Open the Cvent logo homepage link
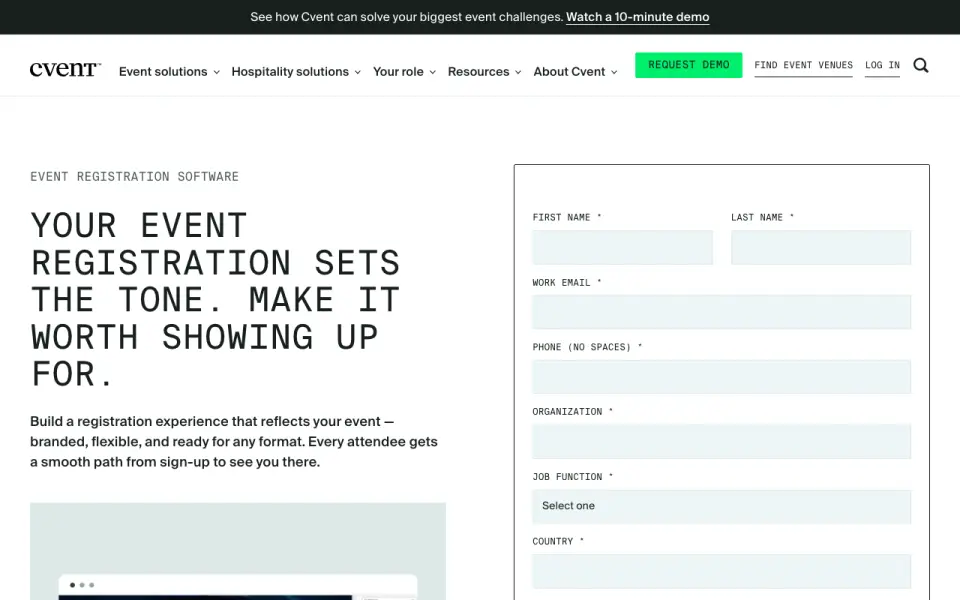Image resolution: width=960 pixels, height=600 pixels. tap(65, 69)
